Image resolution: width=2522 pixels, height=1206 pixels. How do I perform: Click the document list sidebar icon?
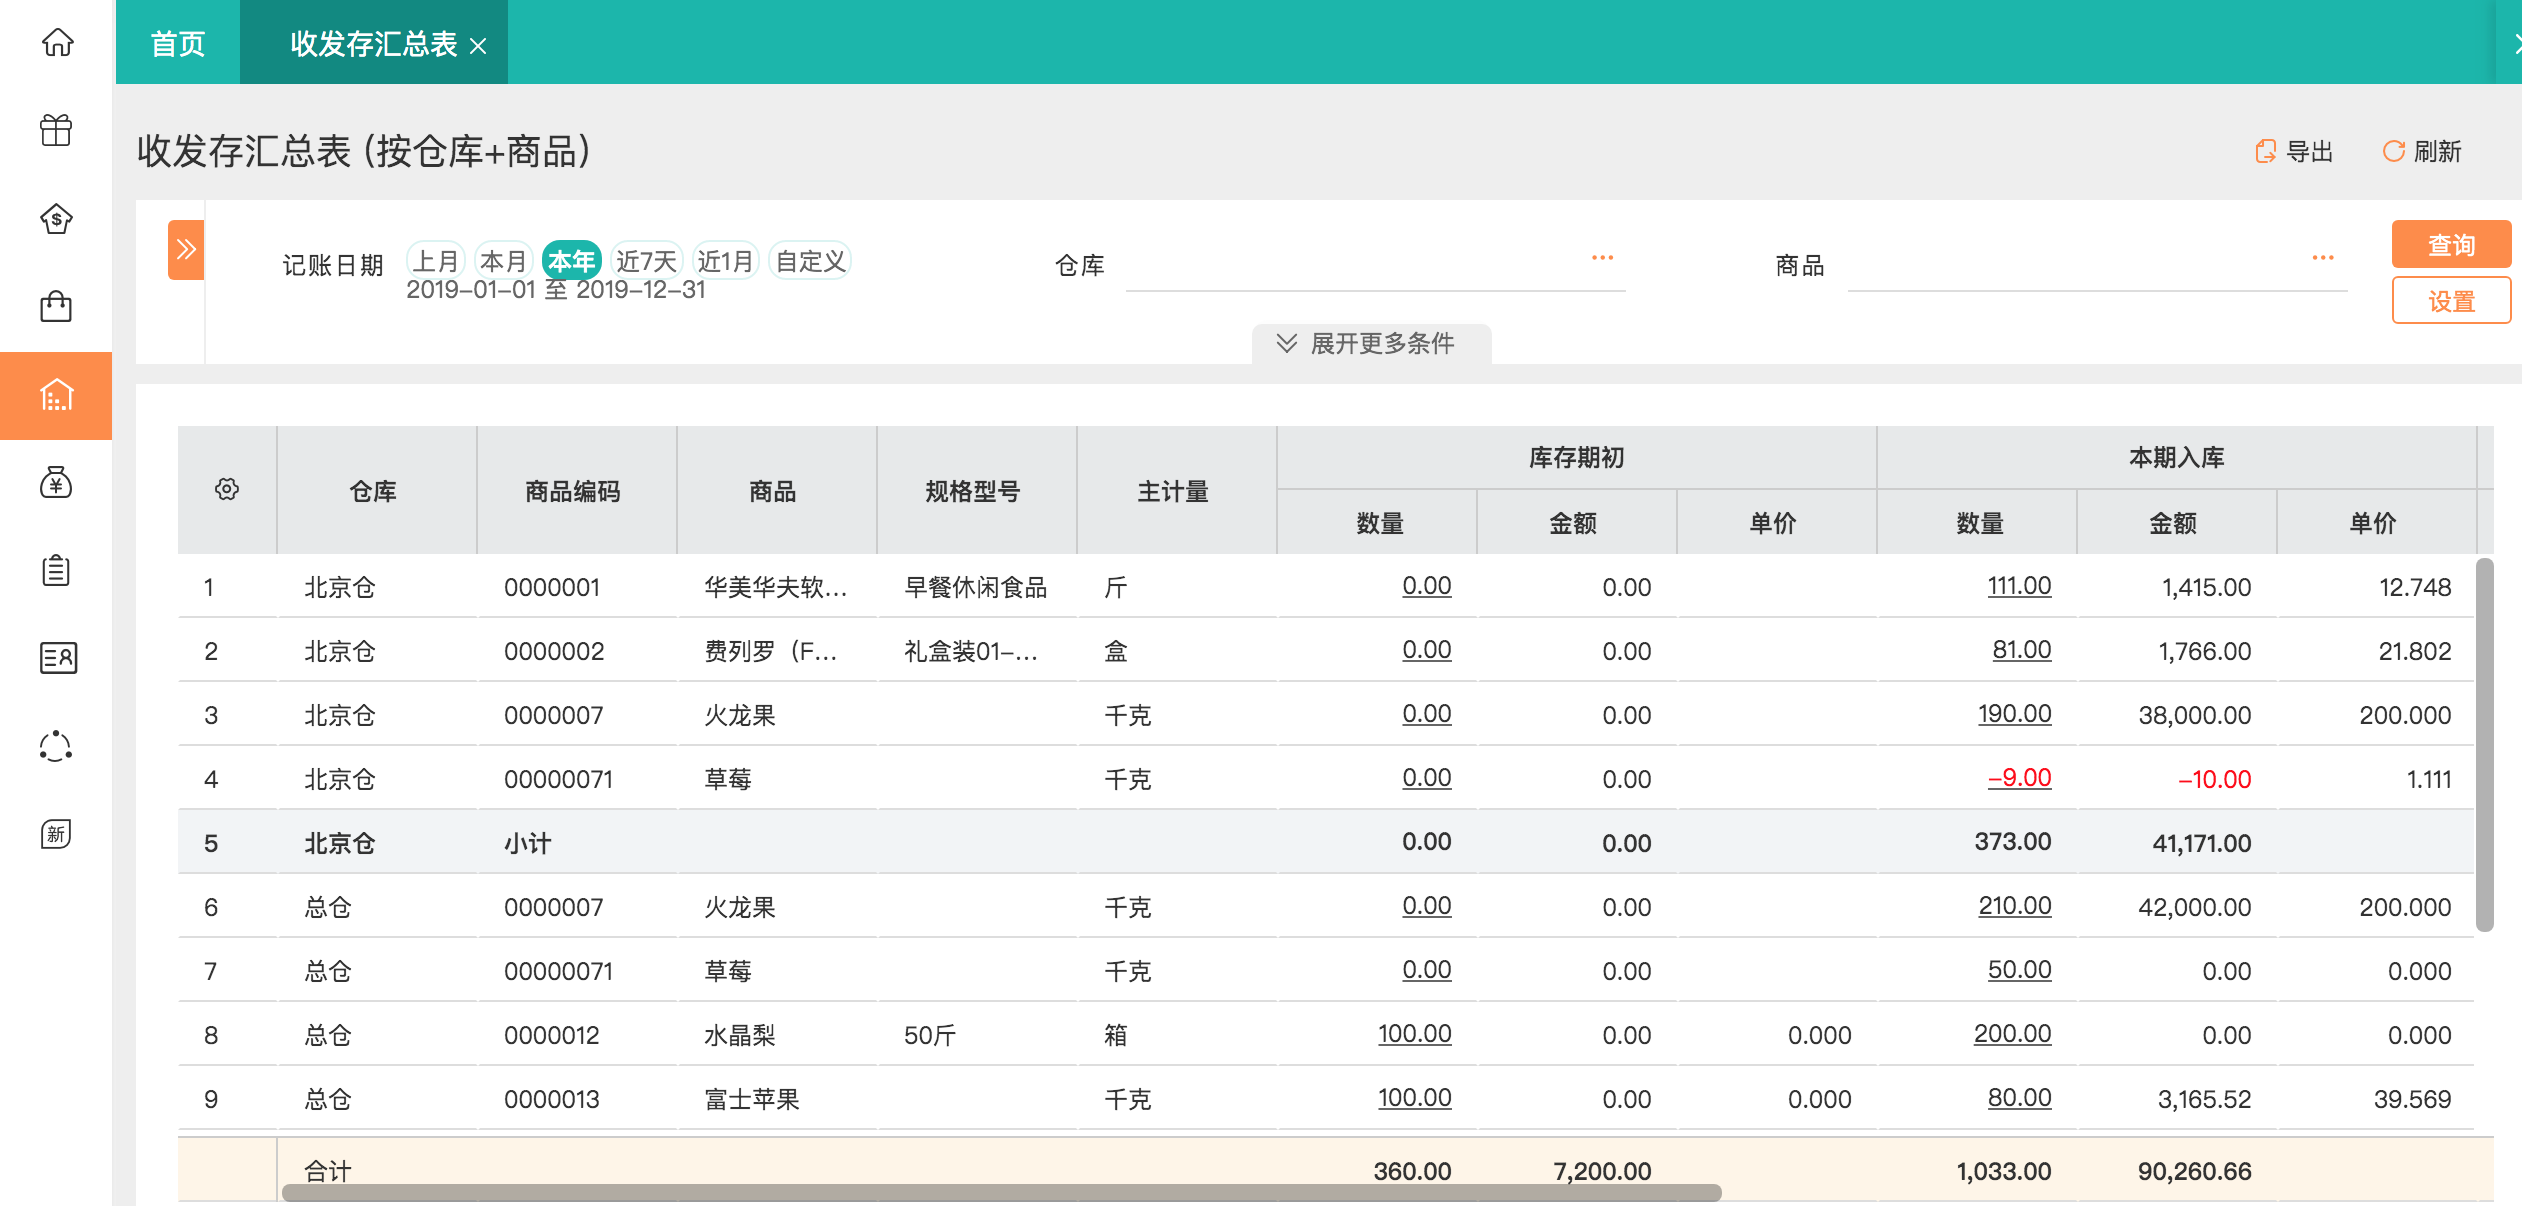pyautogui.click(x=55, y=571)
